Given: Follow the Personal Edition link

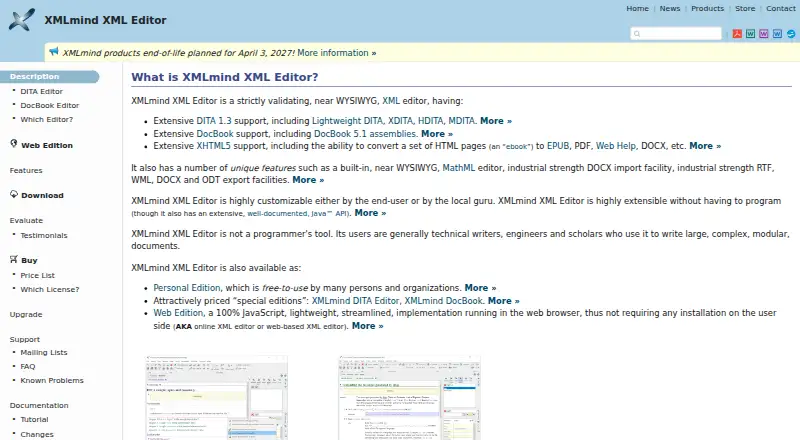Looking at the screenshot, I should pyautogui.click(x=187, y=288).
